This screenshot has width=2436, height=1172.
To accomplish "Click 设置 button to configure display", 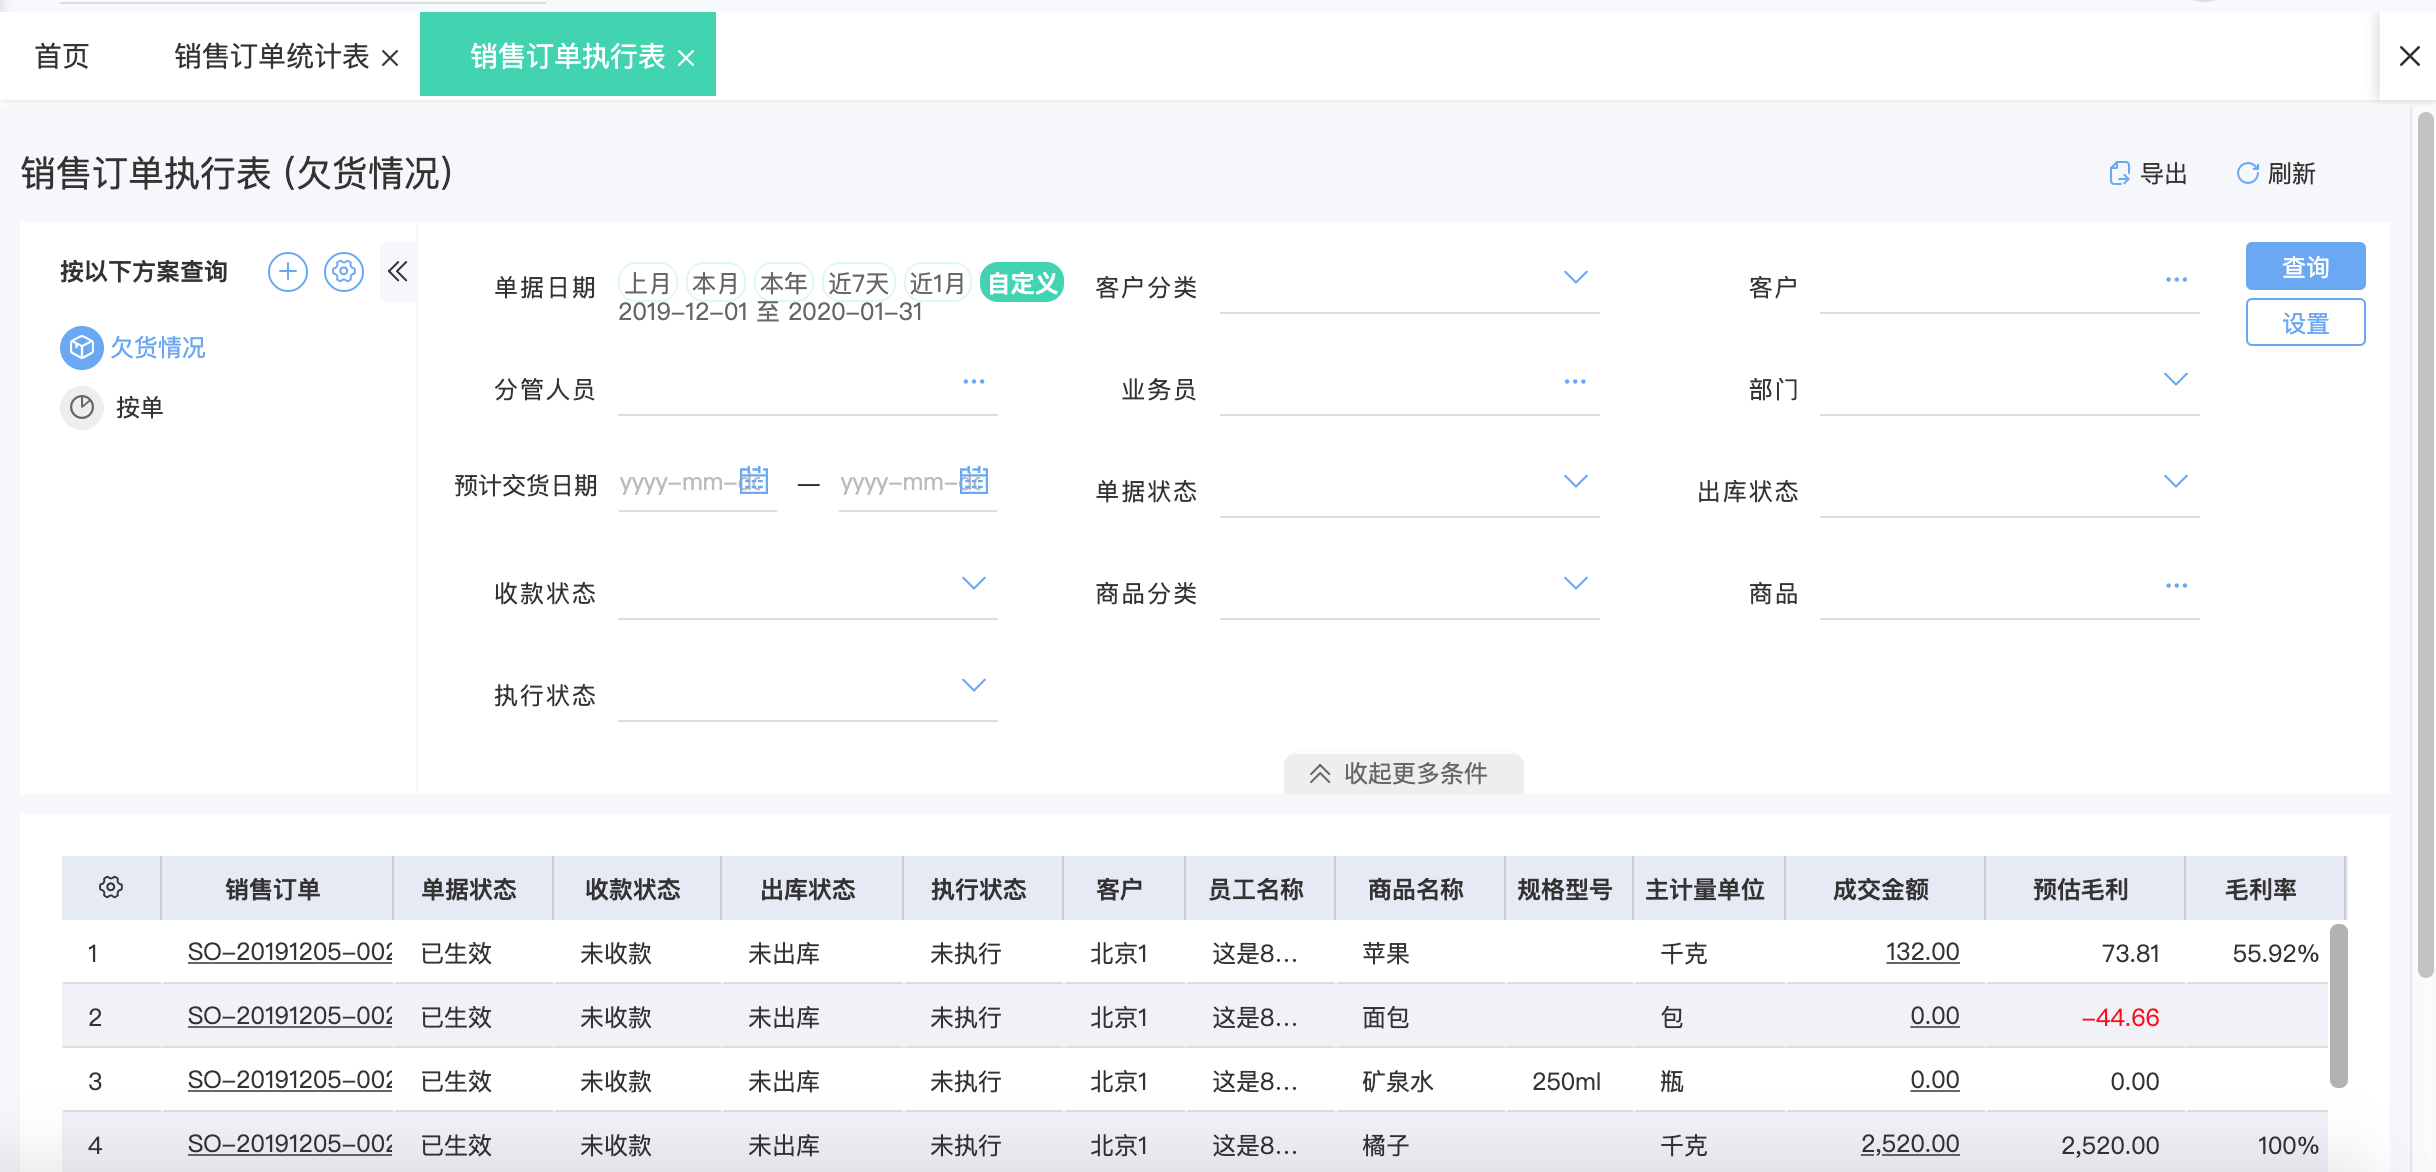I will tap(2307, 323).
